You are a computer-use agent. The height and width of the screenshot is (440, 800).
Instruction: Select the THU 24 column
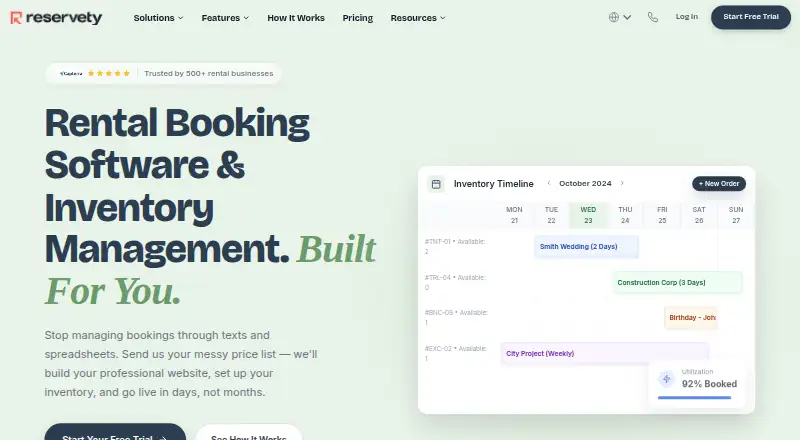(x=625, y=215)
